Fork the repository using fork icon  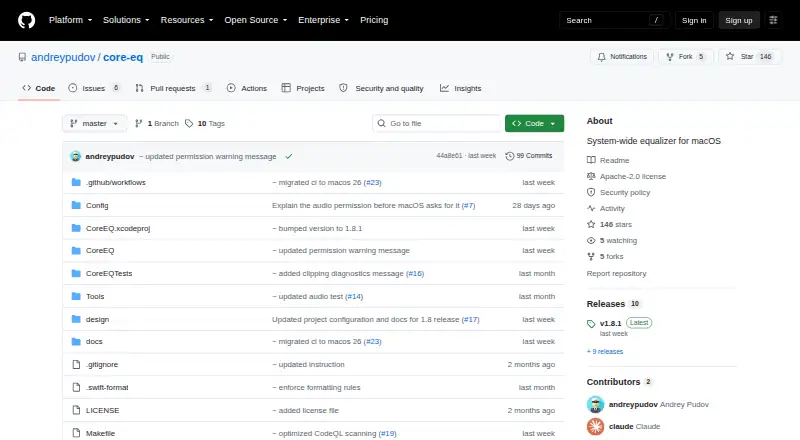point(670,57)
